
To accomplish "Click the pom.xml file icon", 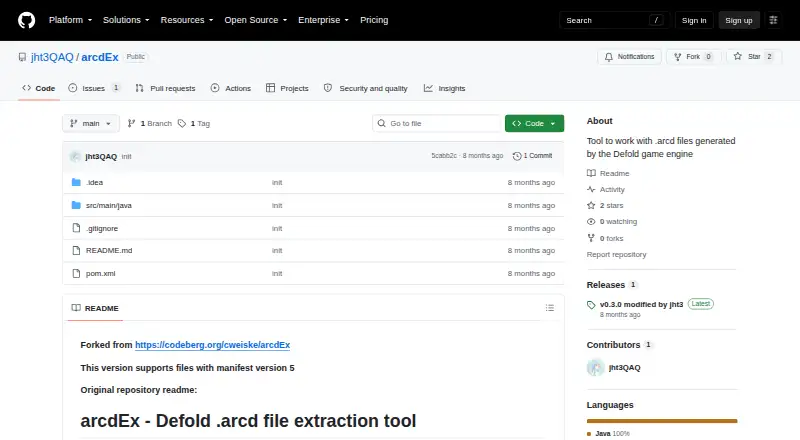I will [x=76, y=273].
